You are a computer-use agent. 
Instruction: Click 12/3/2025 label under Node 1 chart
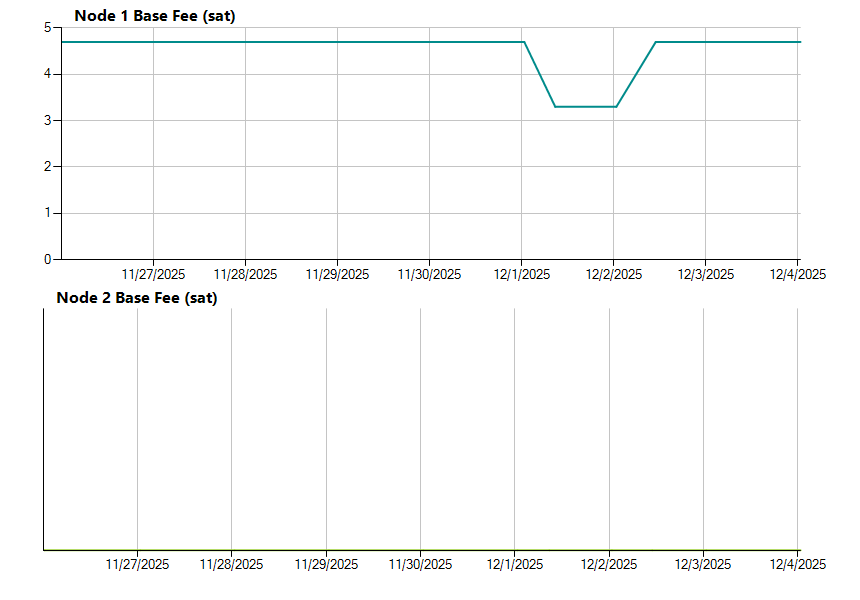705,274
